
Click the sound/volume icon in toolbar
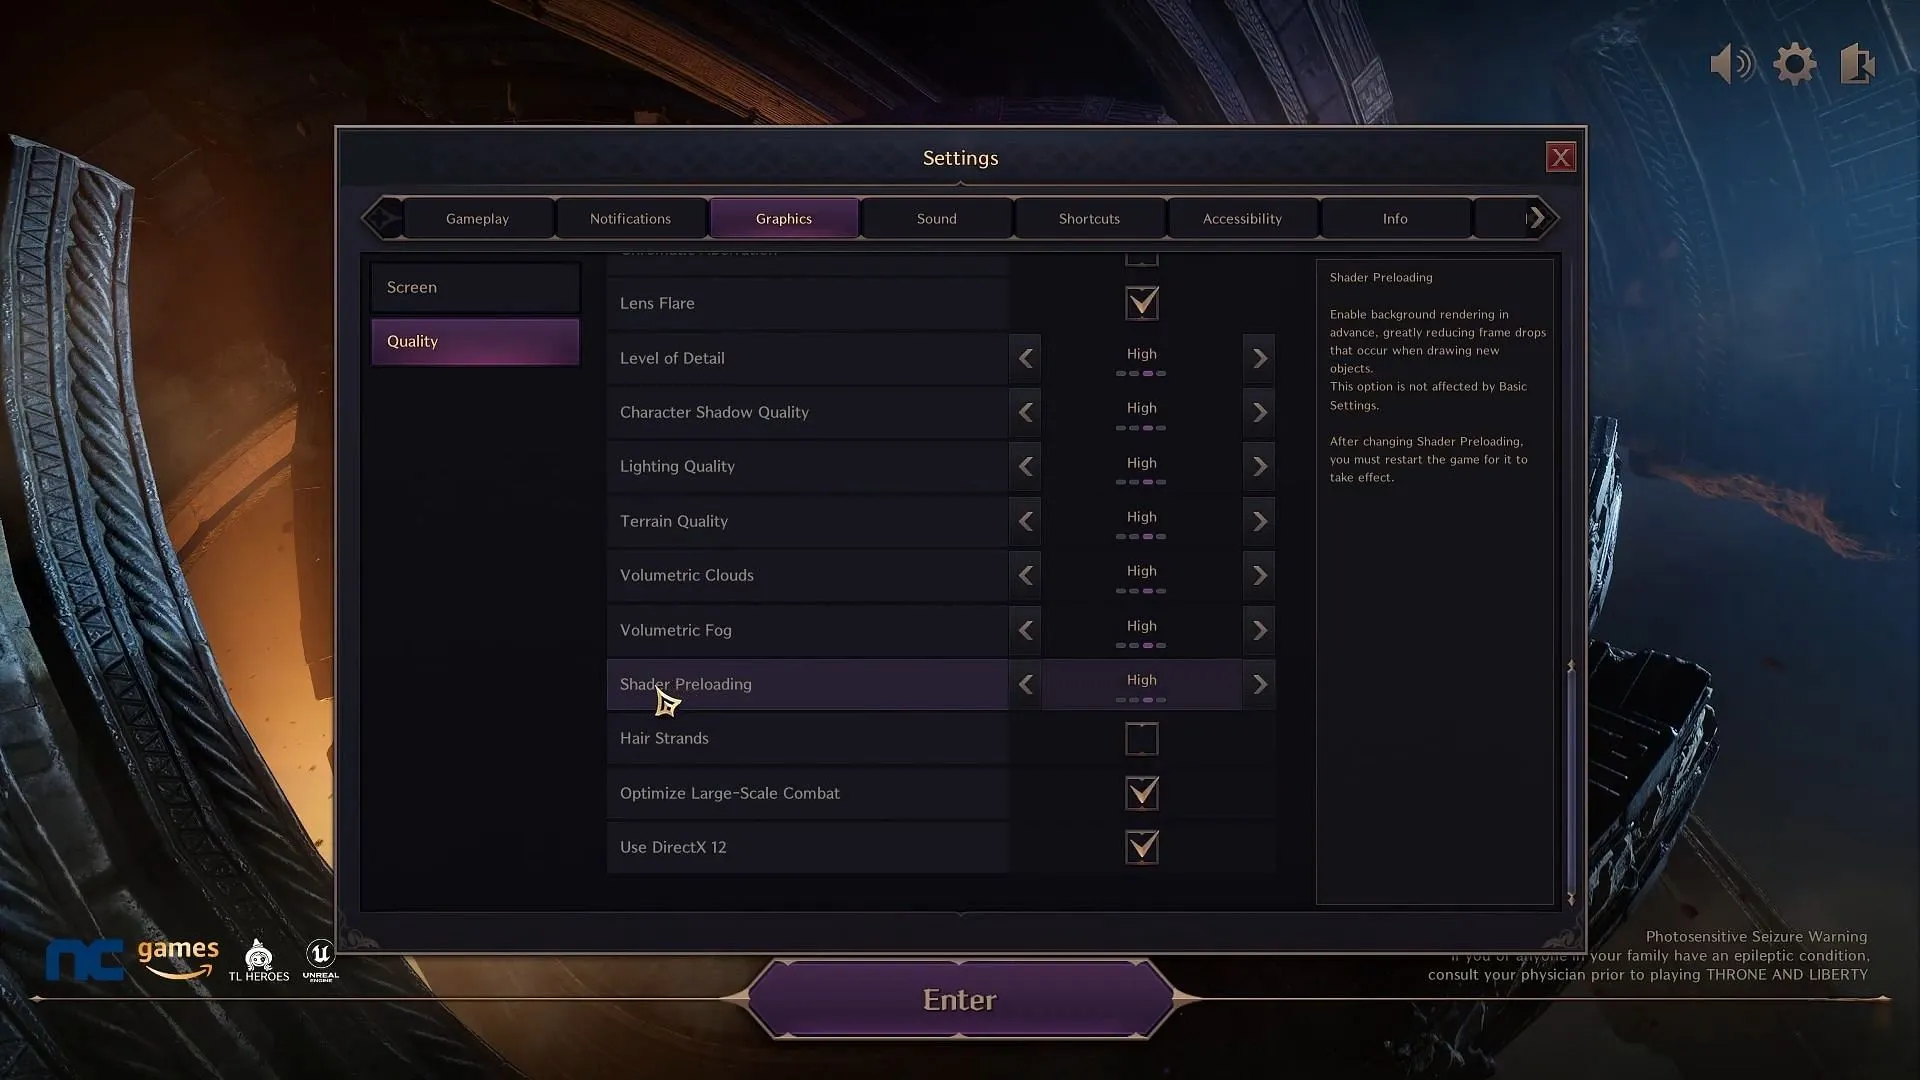tap(1730, 63)
